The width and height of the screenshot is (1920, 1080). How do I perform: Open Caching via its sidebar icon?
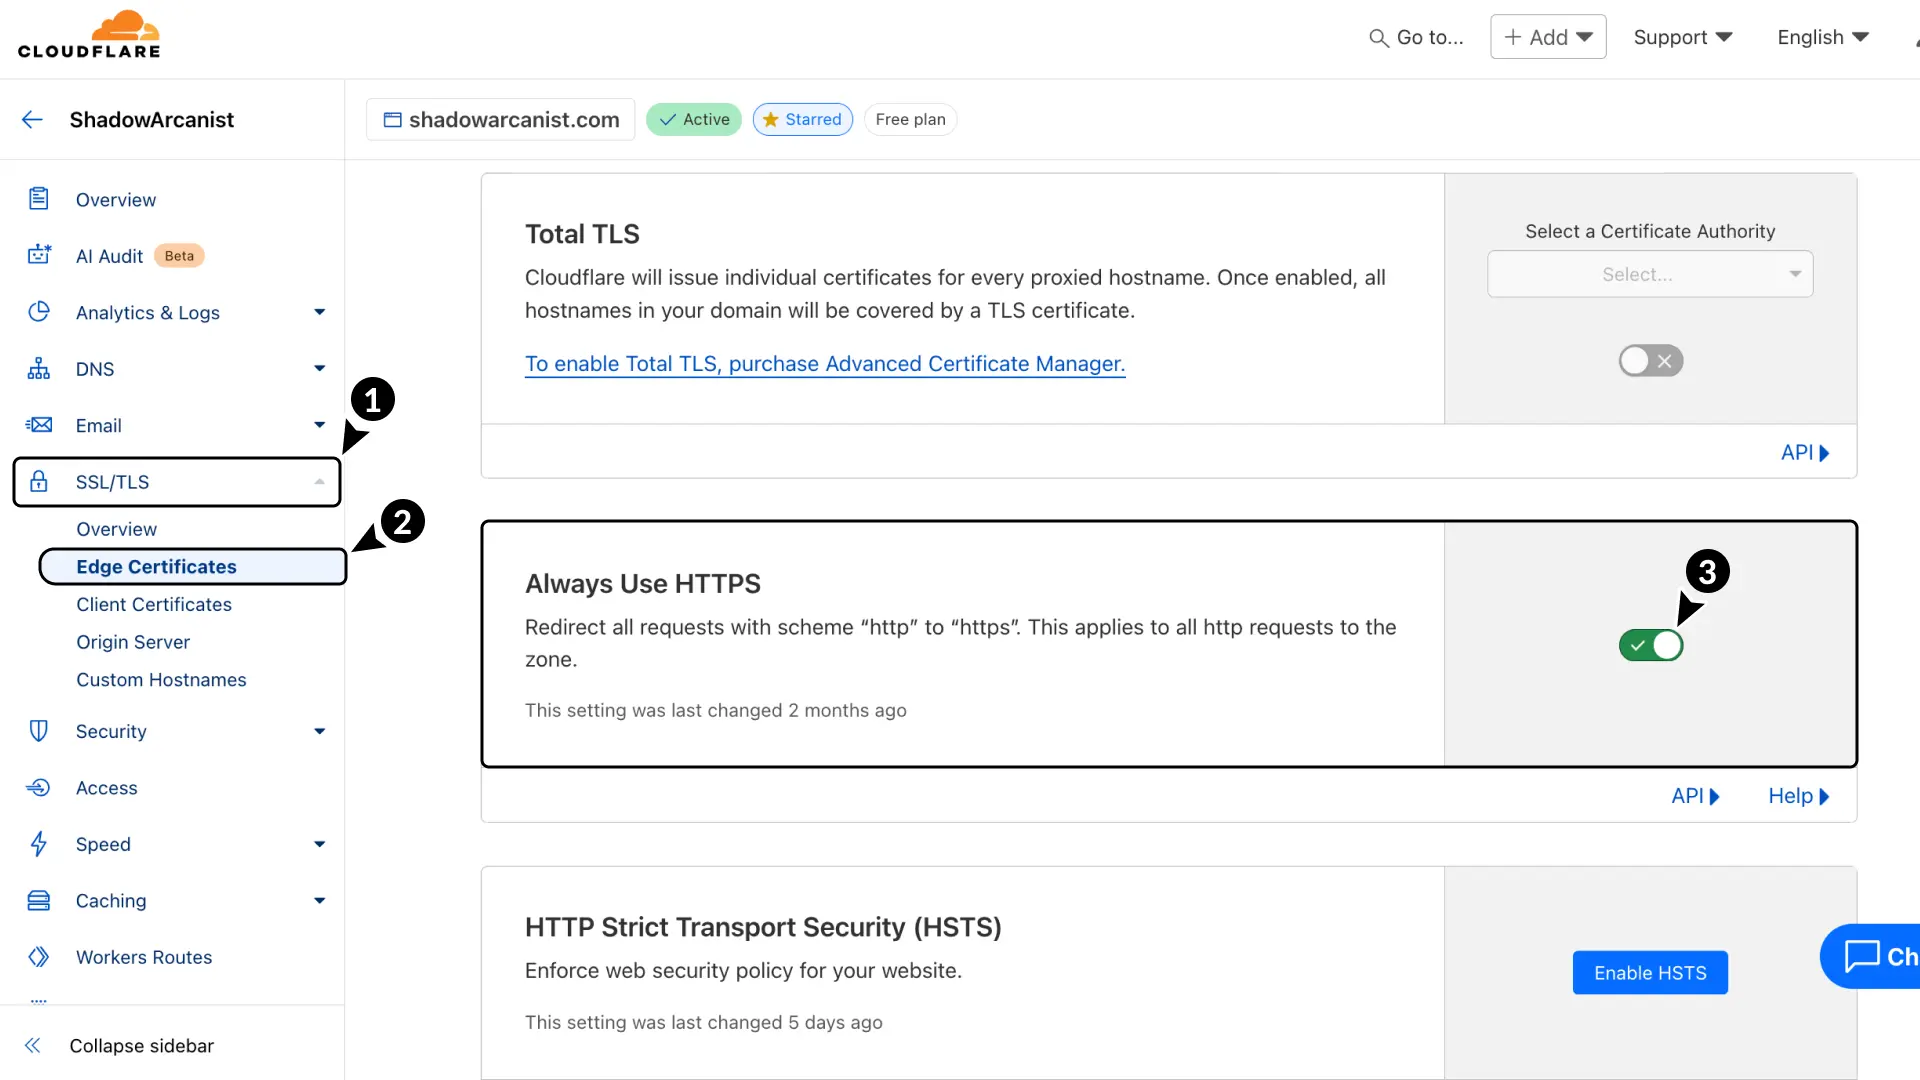pyautogui.click(x=38, y=900)
